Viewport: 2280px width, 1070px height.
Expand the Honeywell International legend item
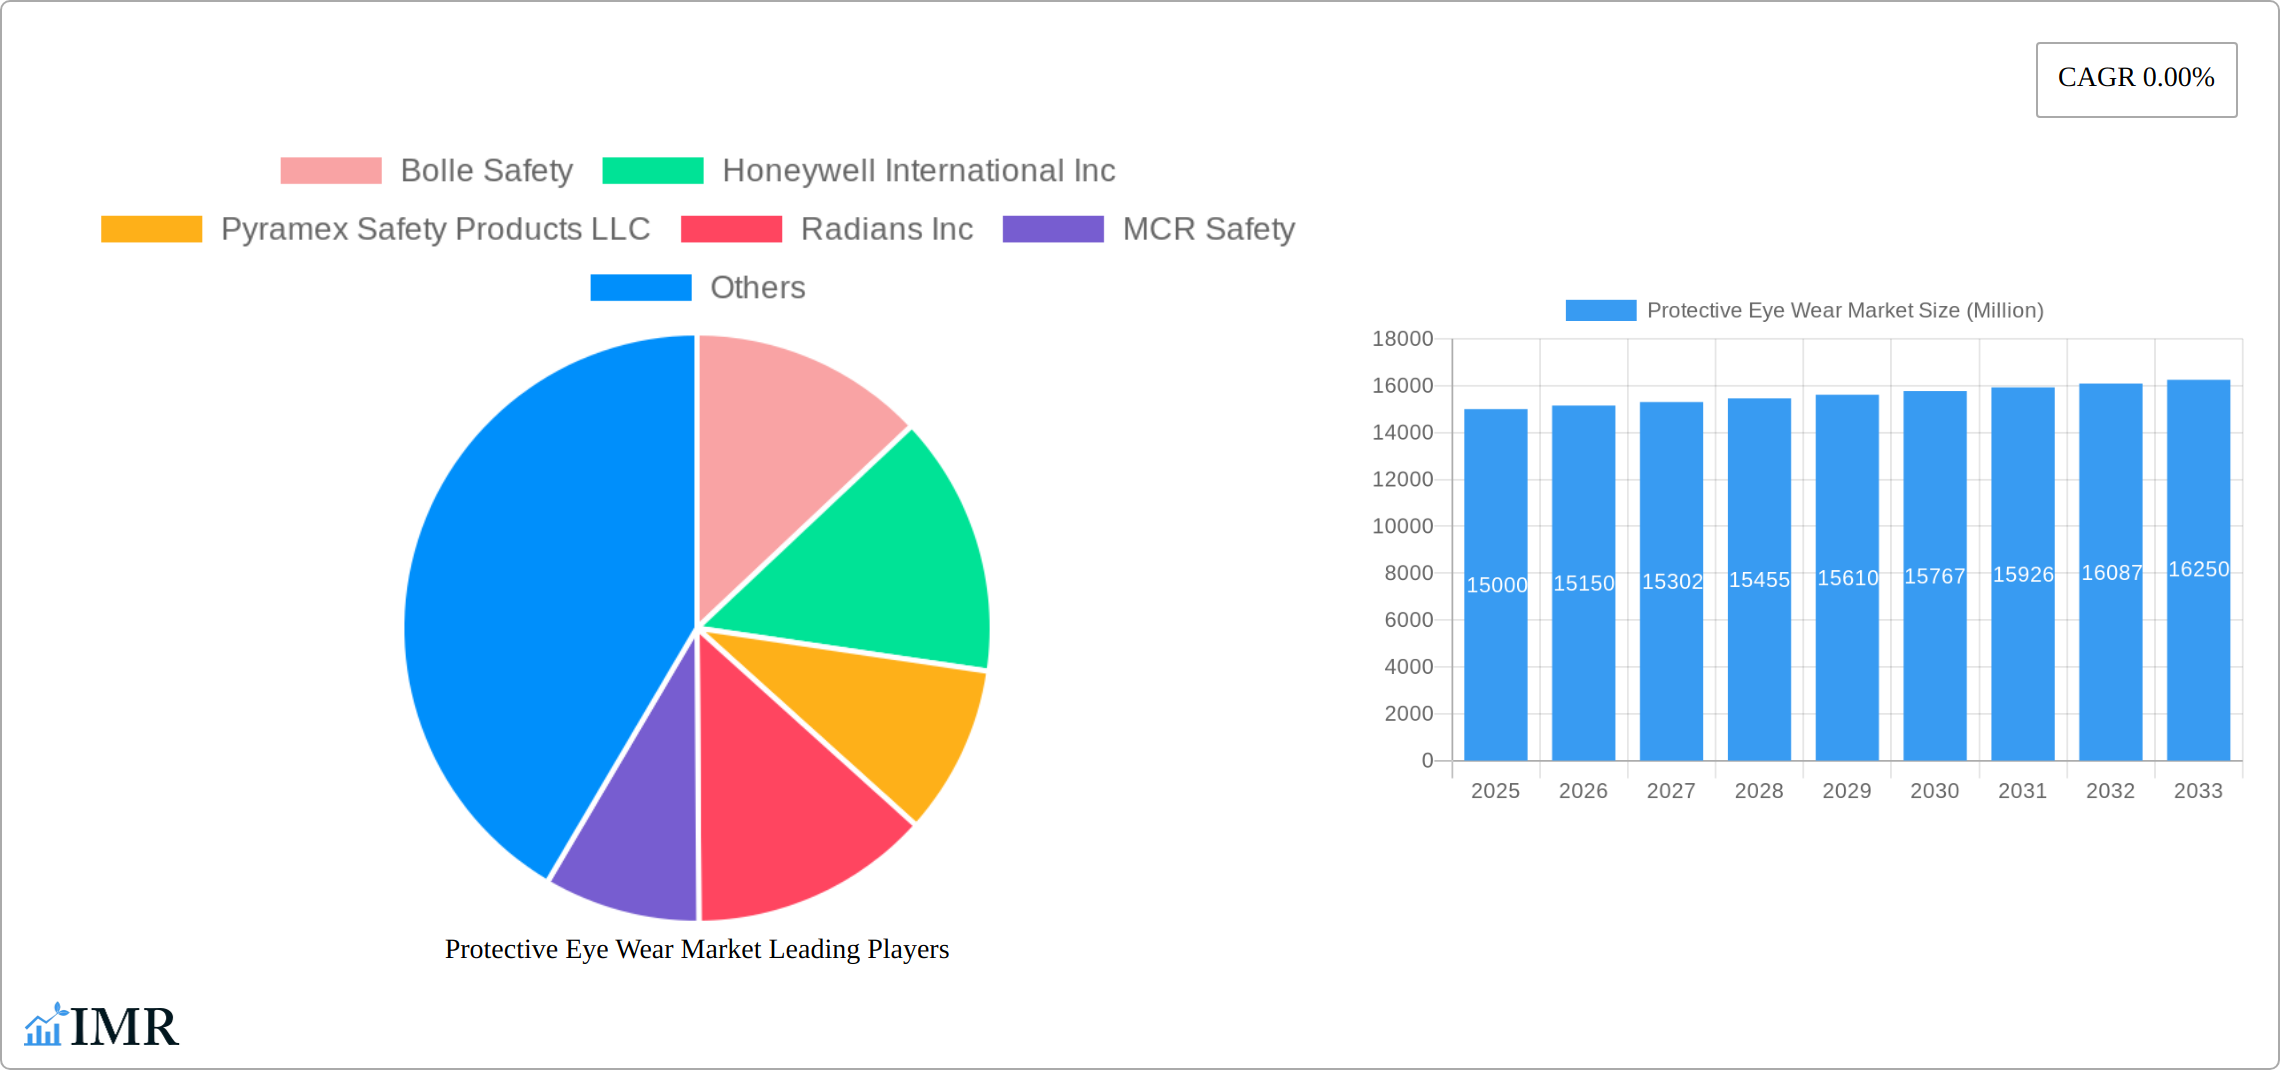coord(918,170)
